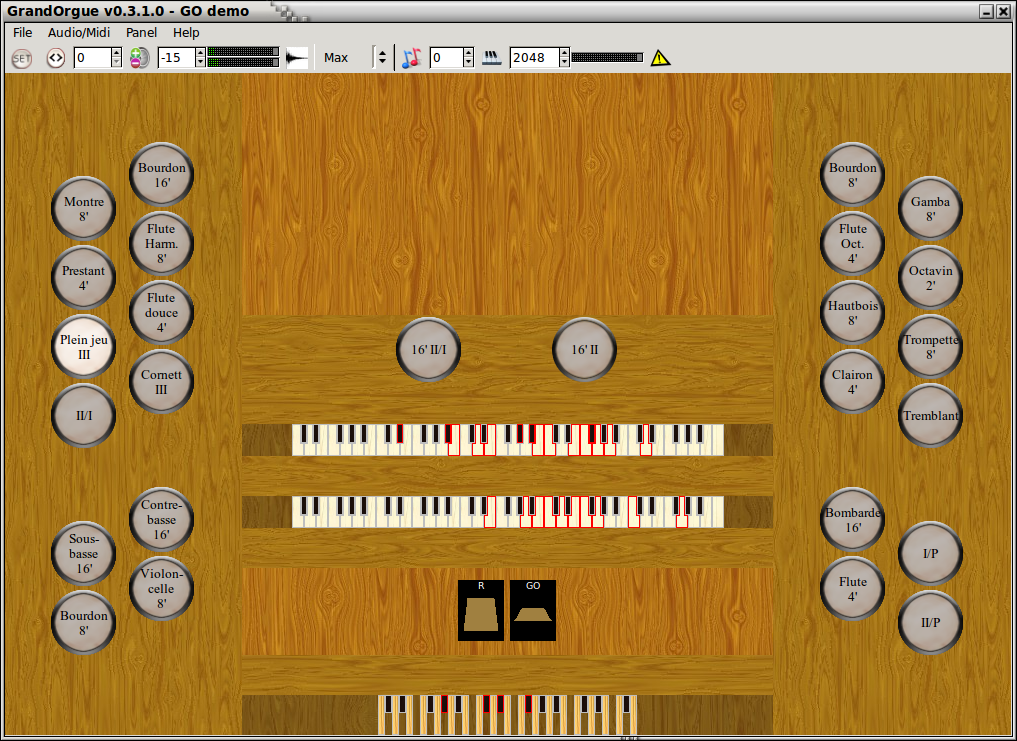
Task: Open the Panel menu
Action: click(x=141, y=32)
